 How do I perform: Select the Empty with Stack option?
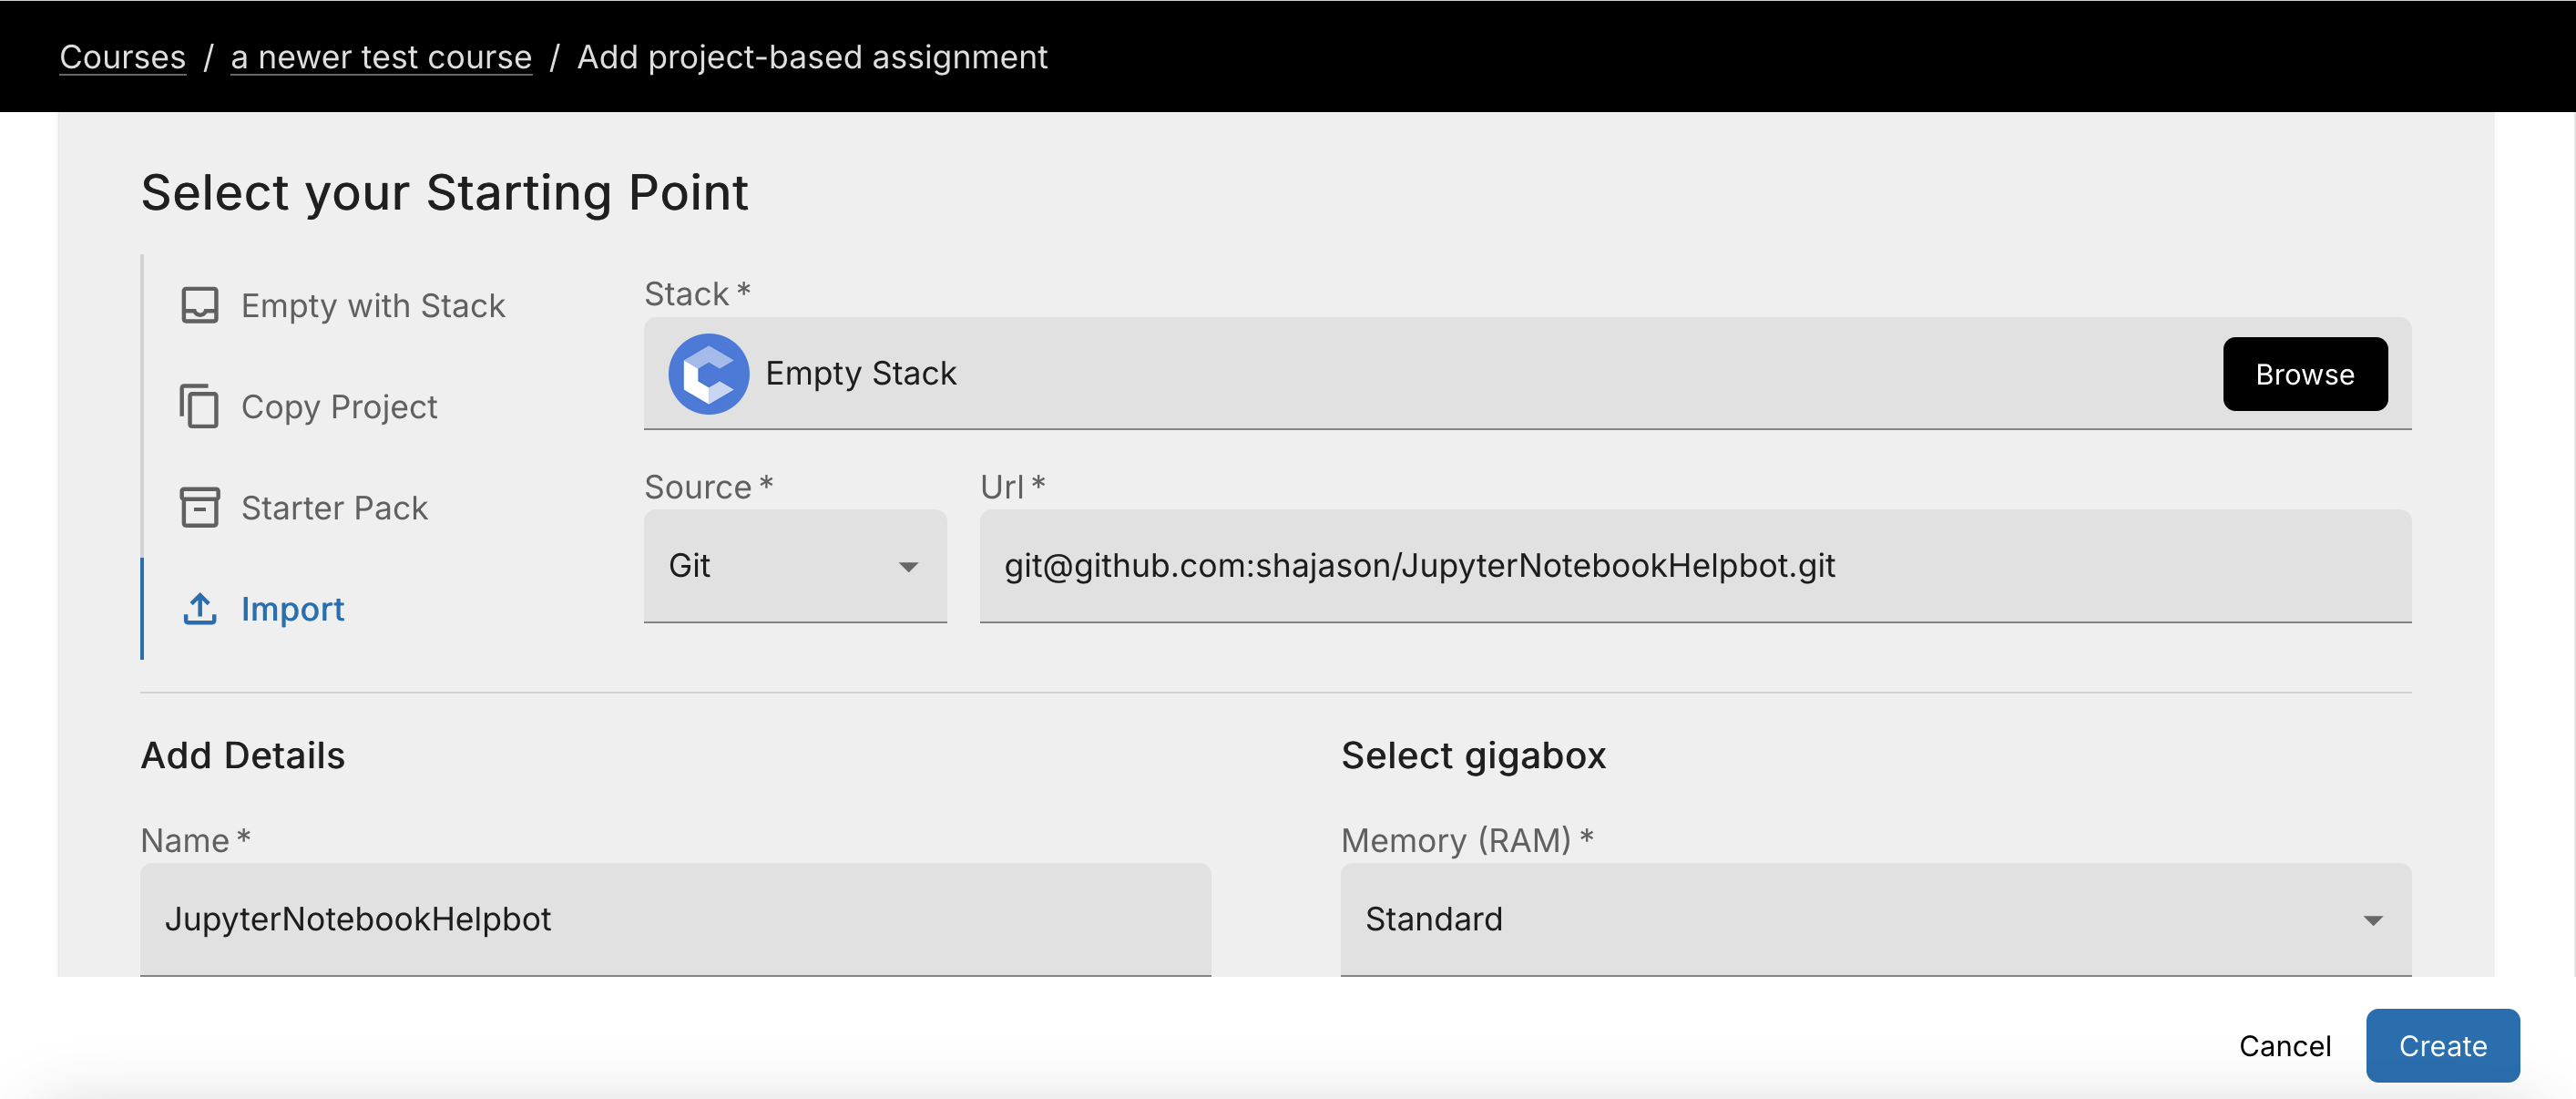pyautogui.click(x=372, y=305)
